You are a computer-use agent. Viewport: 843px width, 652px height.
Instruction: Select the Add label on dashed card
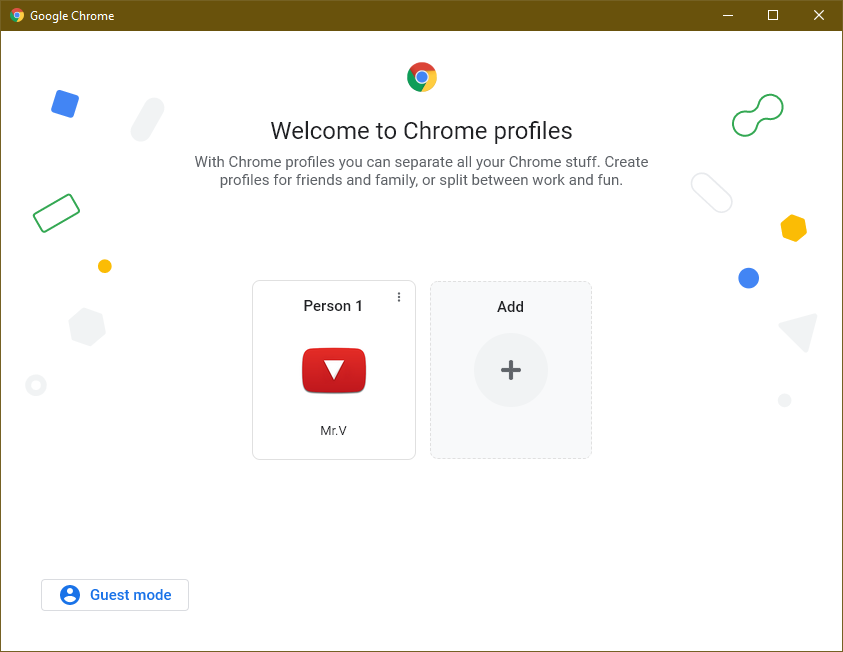click(510, 307)
